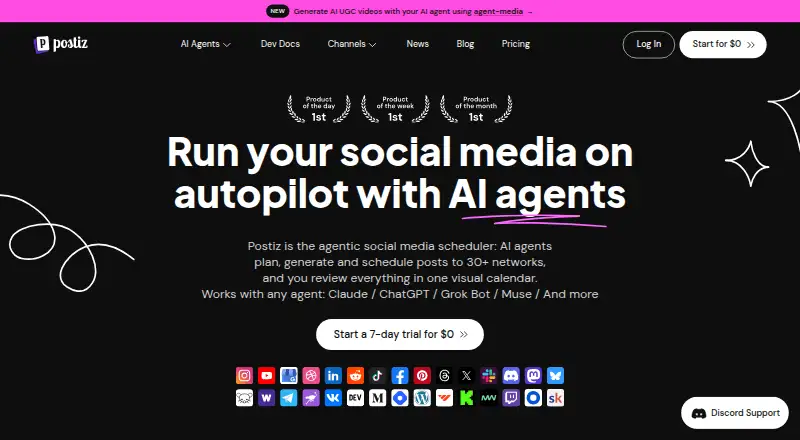Click the Medium M icon
Image resolution: width=800 pixels, height=440 pixels.
pos(378,398)
